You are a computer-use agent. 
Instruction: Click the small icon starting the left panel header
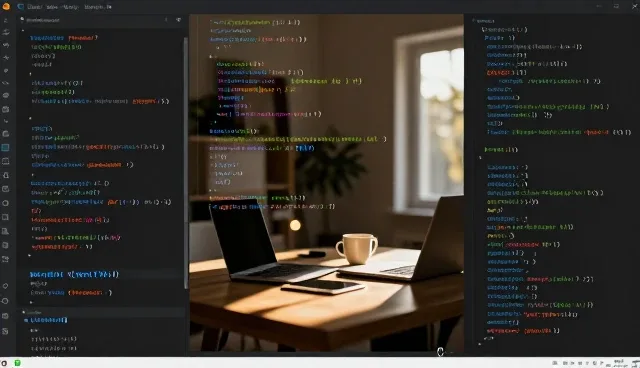22,19
